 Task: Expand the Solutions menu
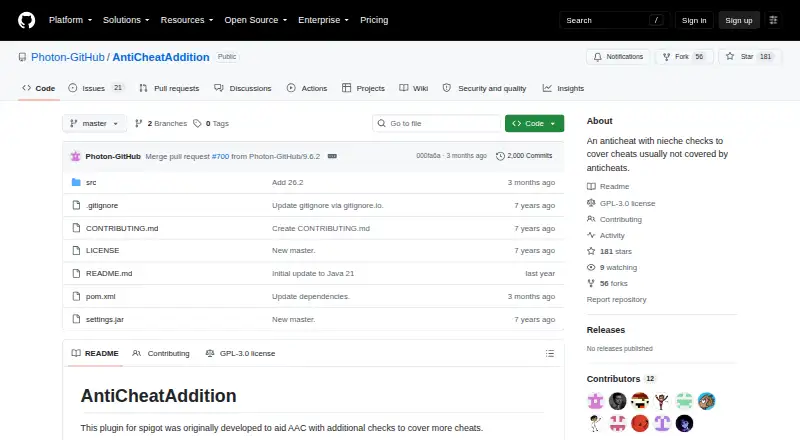[126, 20]
